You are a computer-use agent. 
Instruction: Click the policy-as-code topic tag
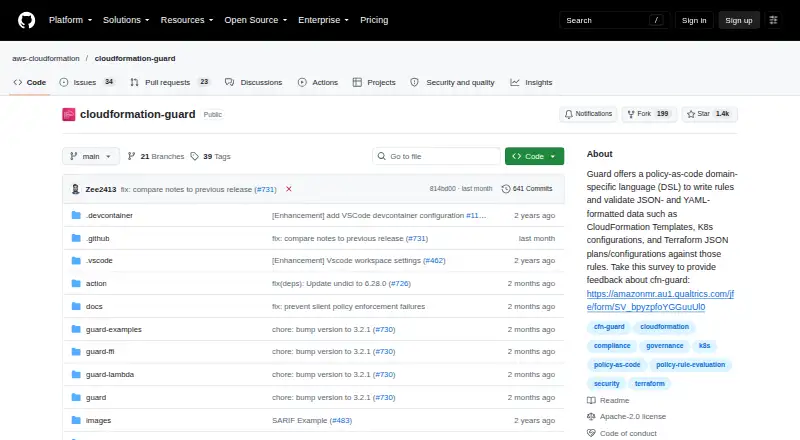coord(617,365)
